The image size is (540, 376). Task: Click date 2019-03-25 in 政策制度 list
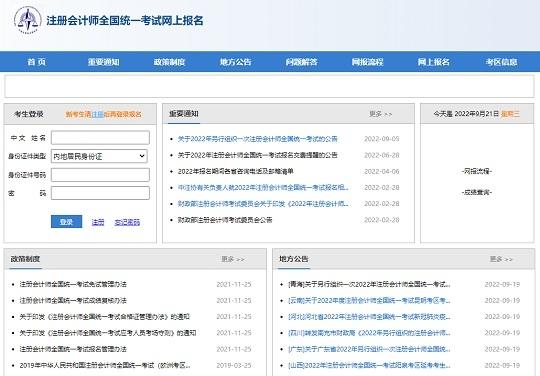point(234,365)
